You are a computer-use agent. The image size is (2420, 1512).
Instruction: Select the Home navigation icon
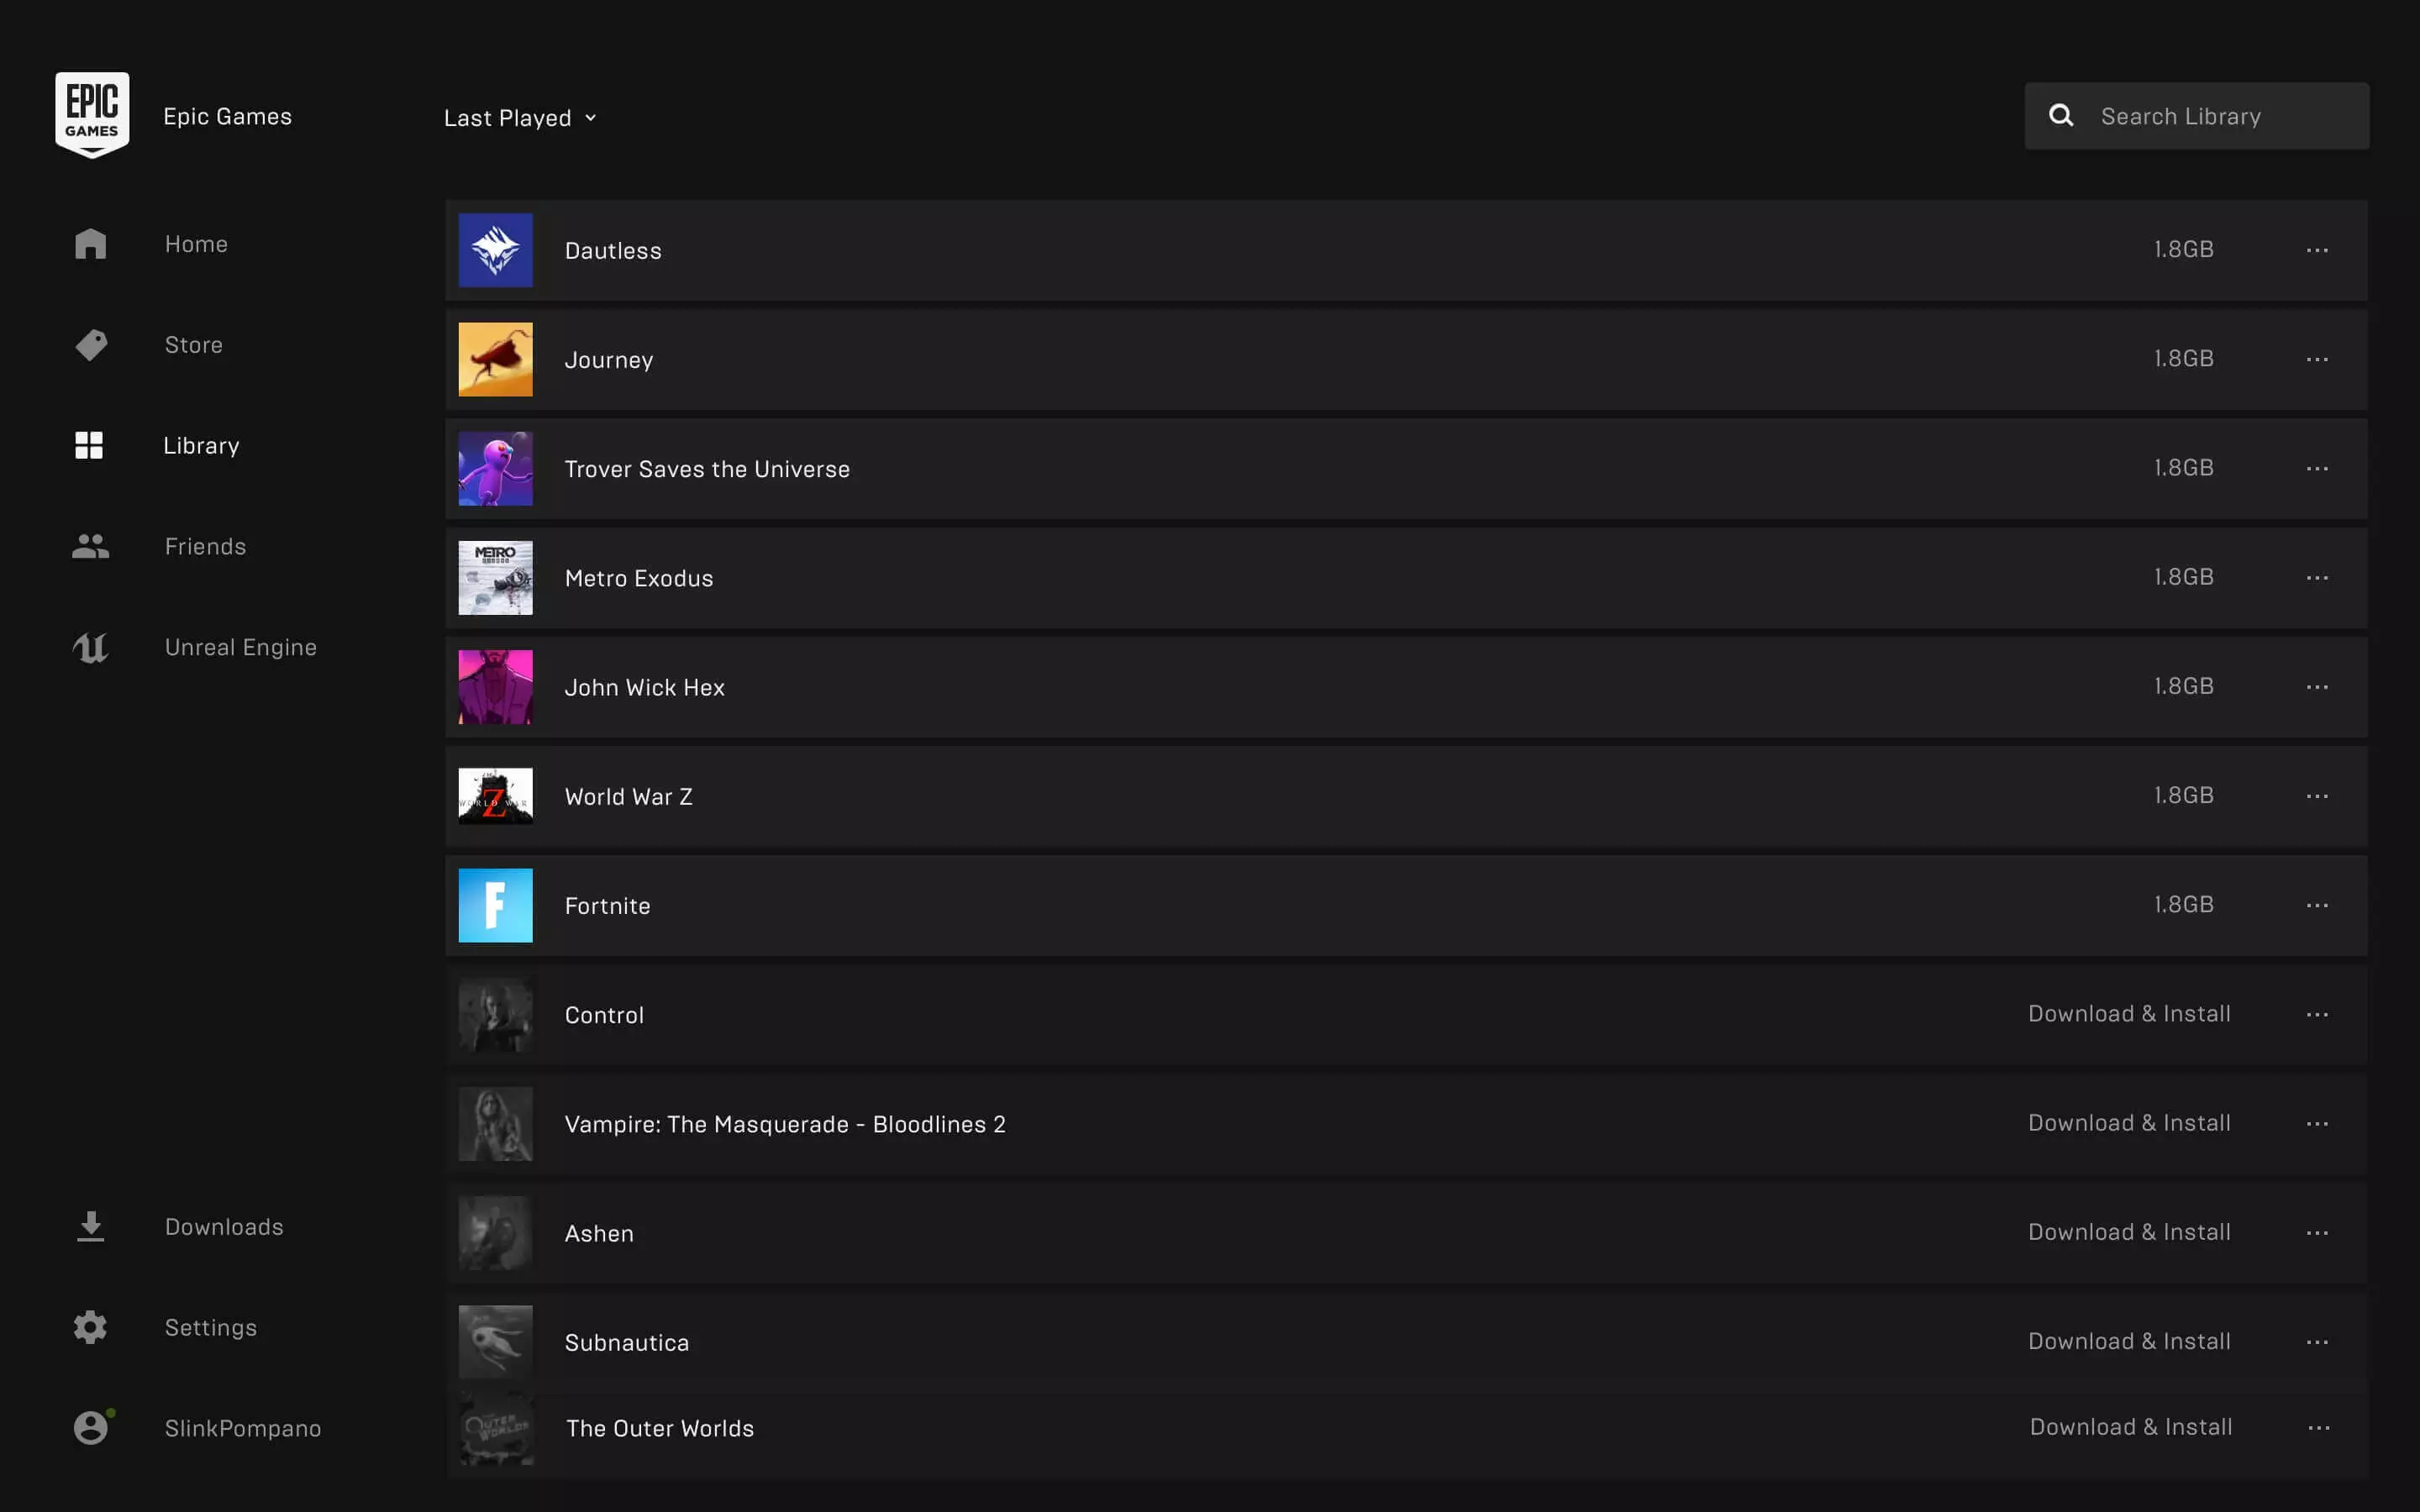tap(89, 242)
